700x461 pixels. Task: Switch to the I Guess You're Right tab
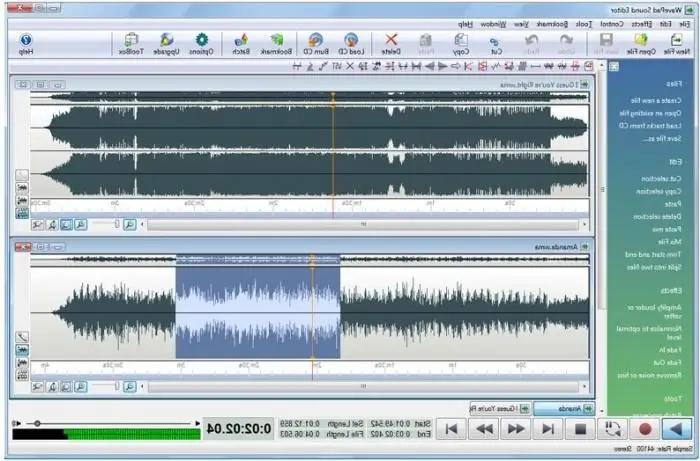(500, 408)
